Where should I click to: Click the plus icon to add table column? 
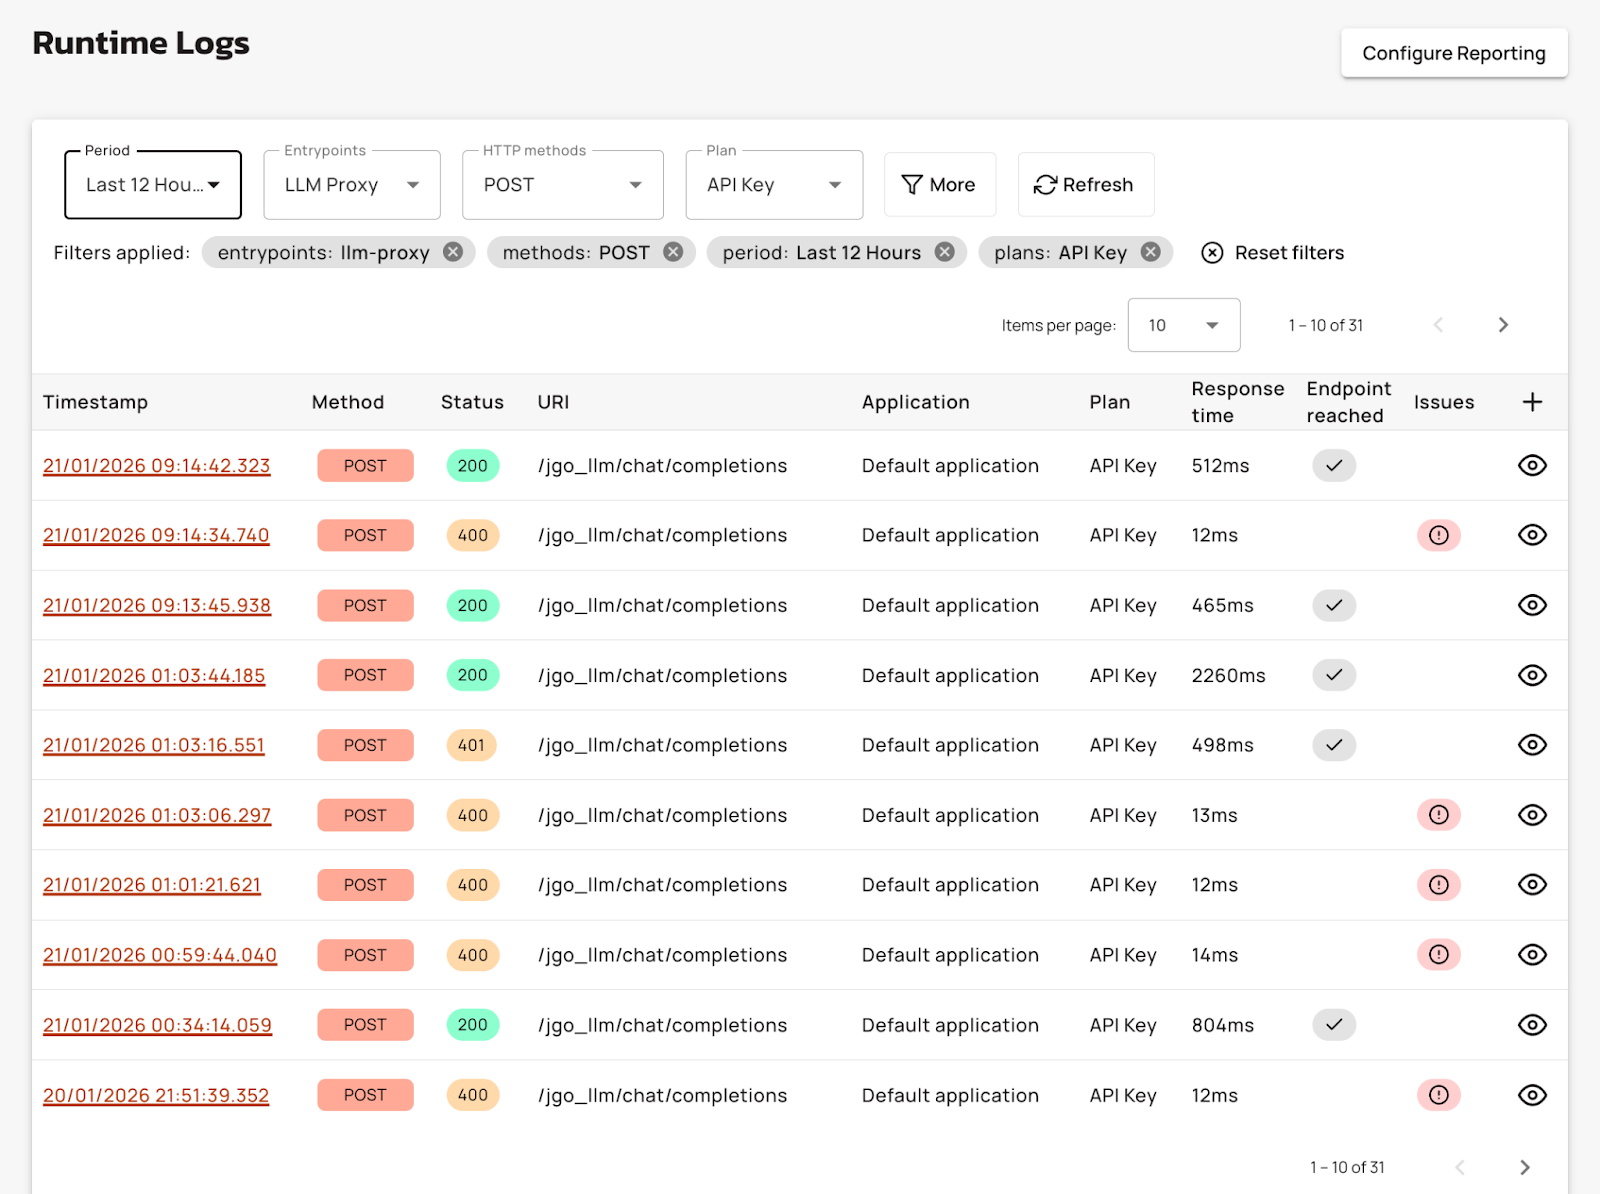(x=1532, y=402)
